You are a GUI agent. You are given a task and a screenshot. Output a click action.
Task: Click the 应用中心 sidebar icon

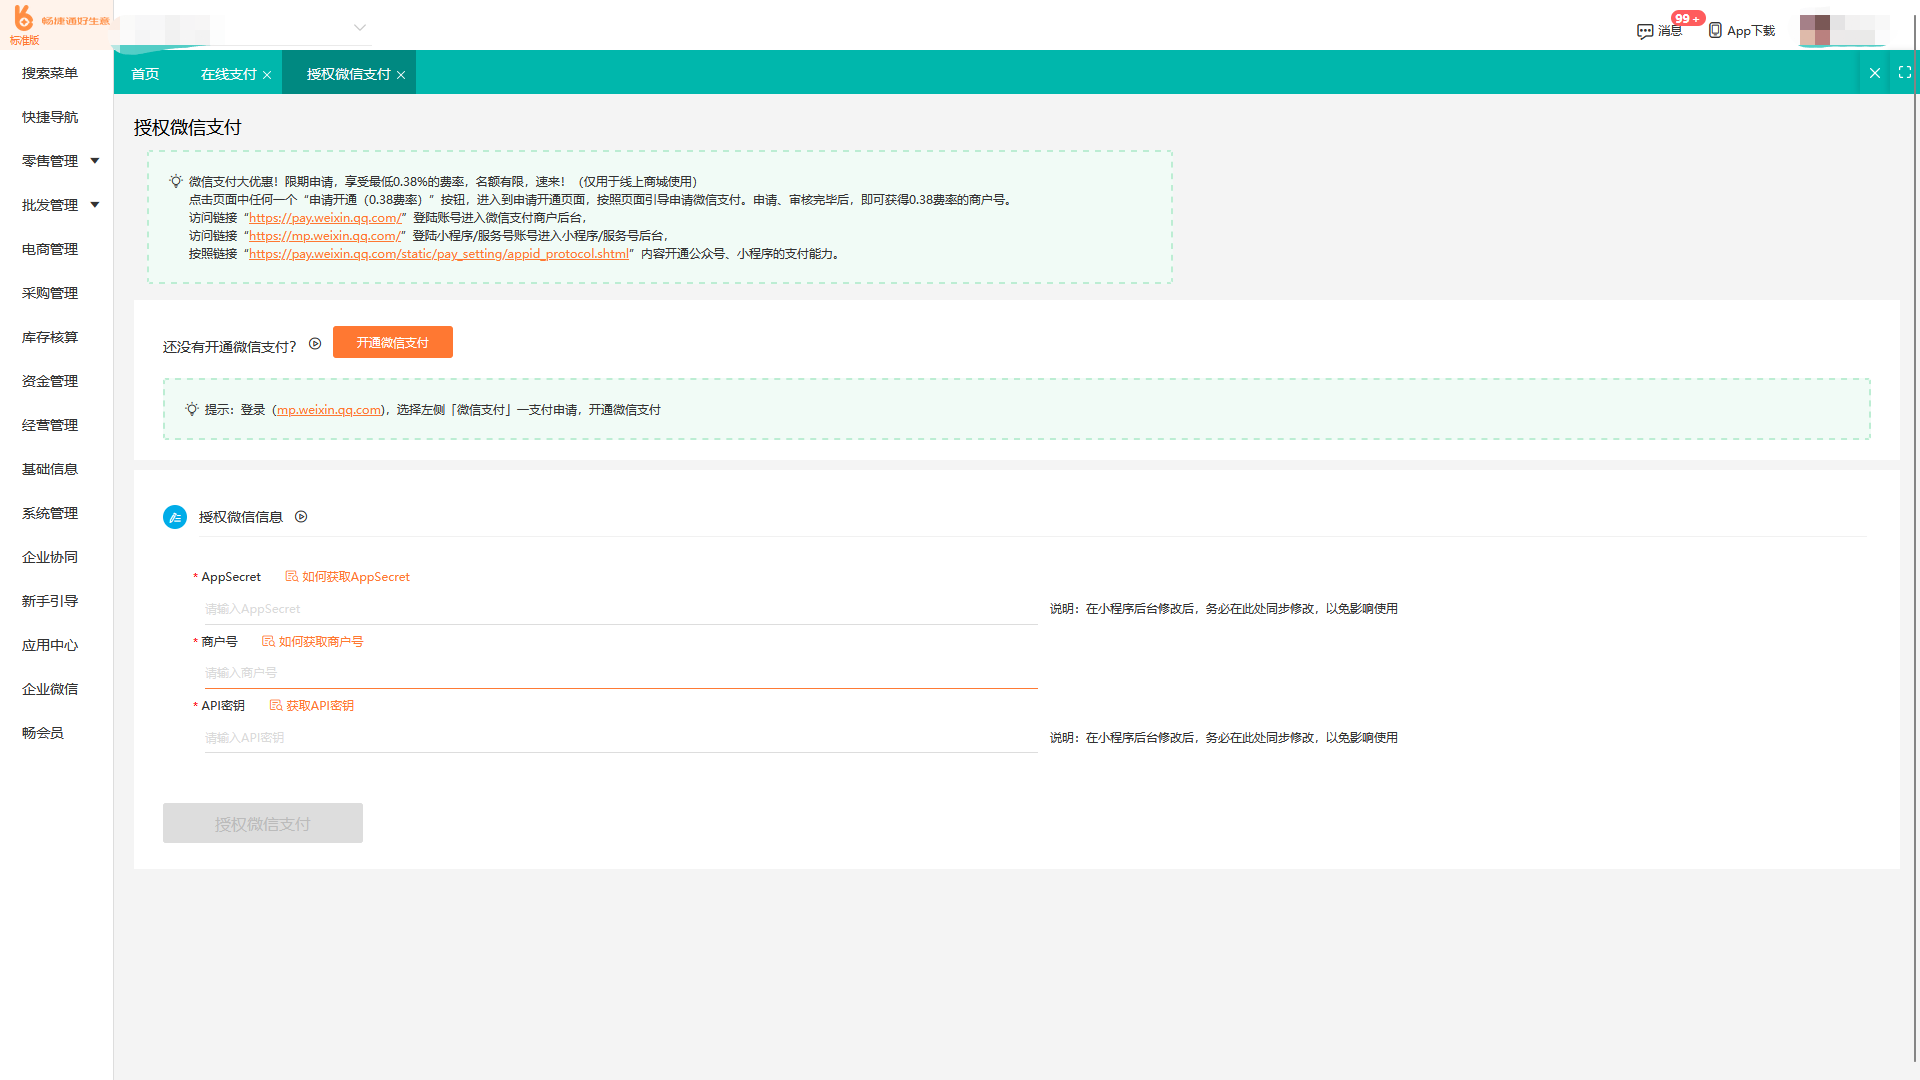[x=50, y=645]
